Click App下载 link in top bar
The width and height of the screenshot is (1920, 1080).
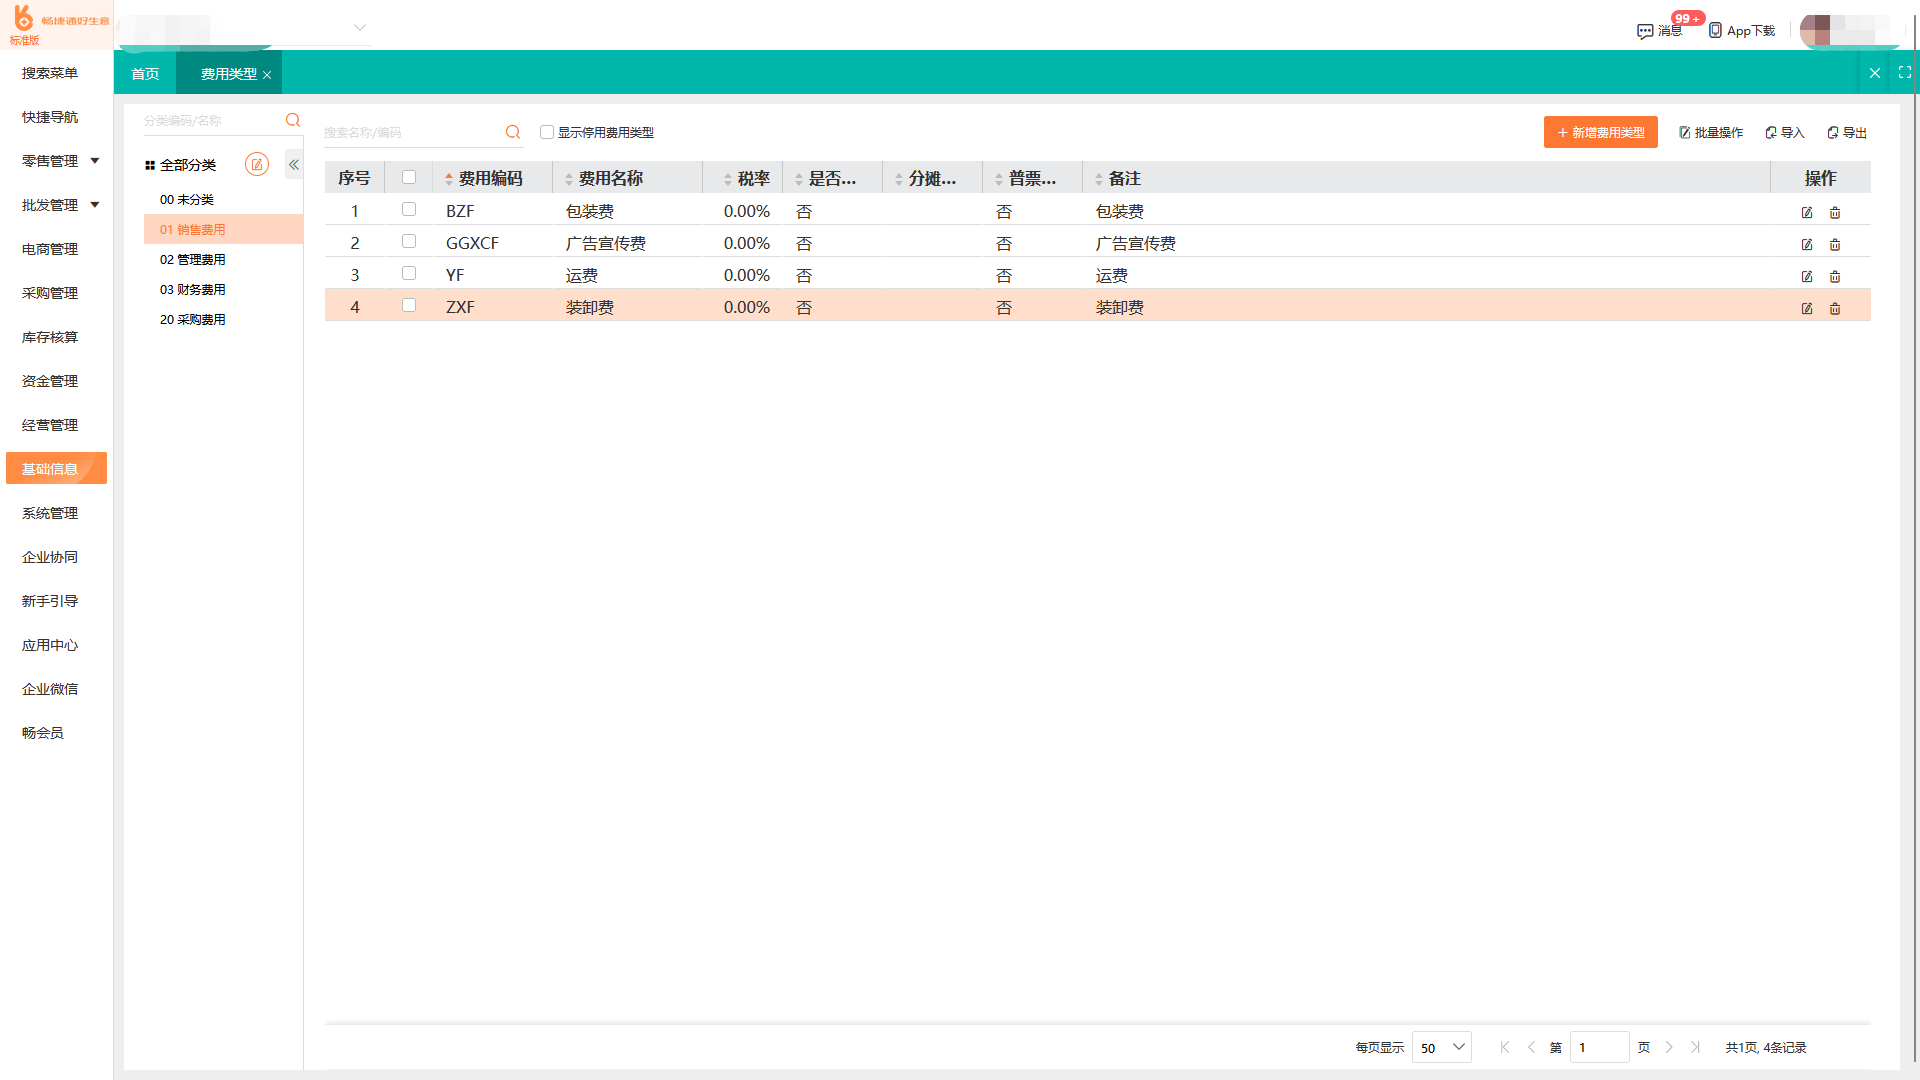coord(1743,29)
